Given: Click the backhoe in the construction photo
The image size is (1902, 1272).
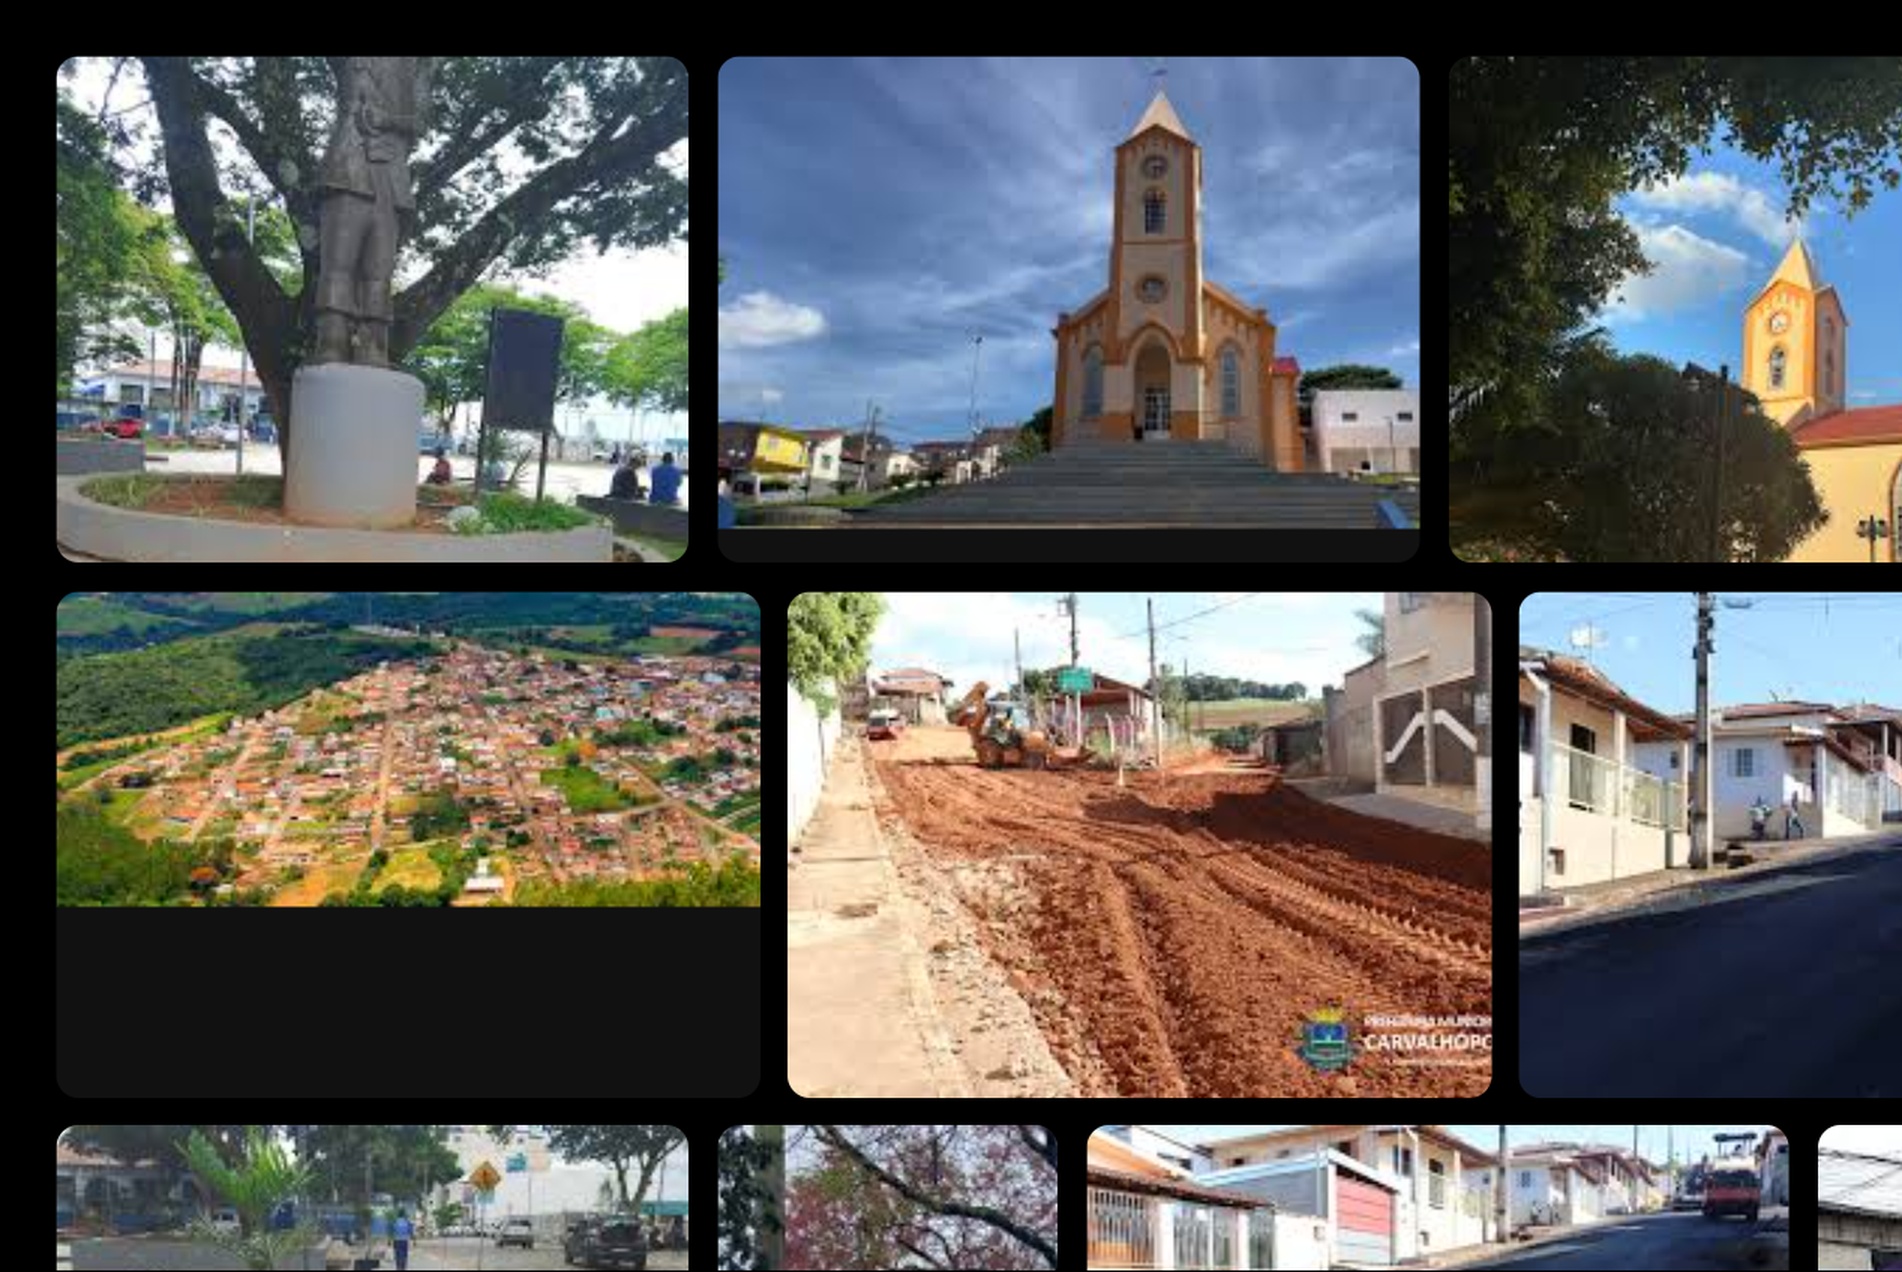Looking at the screenshot, I should (x=1003, y=728).
